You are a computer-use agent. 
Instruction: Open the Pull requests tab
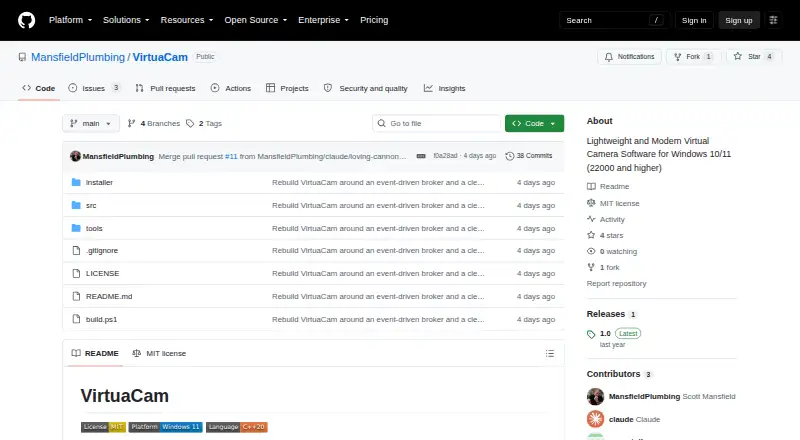(x=165, y=88)
